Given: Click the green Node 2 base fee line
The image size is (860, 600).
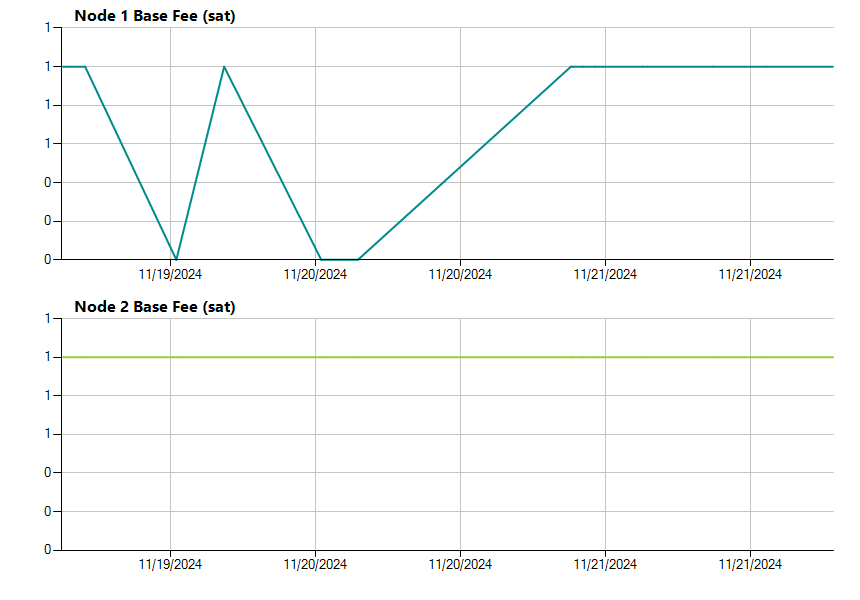Looking at the screenshot, I should click(450, 357).
